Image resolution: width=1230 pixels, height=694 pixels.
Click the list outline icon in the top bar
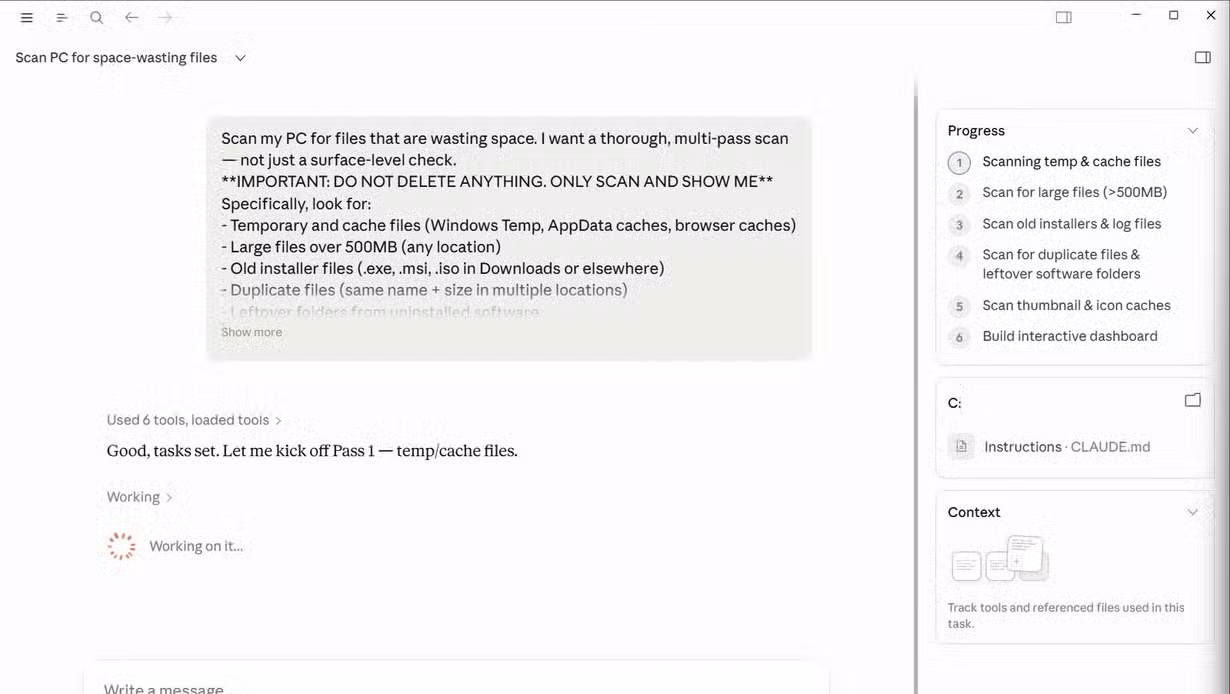61,18
